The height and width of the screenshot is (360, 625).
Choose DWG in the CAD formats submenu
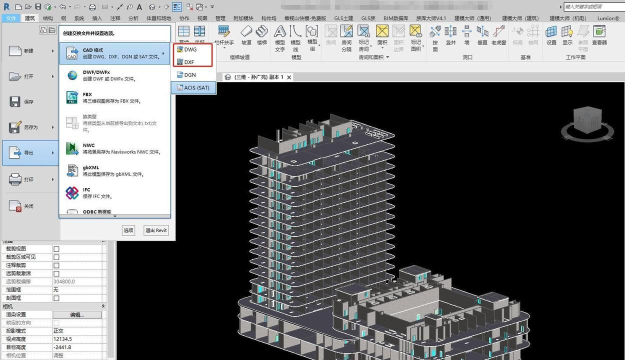point(193,49)
